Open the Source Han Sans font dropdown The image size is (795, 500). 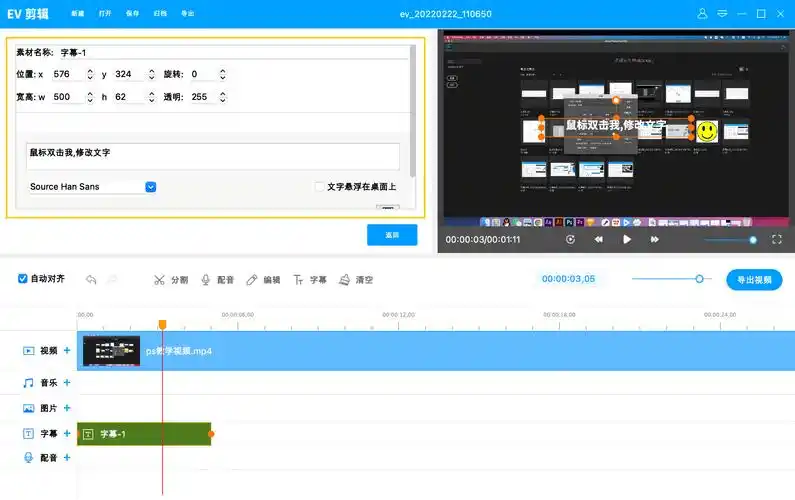tap(151, 187)
